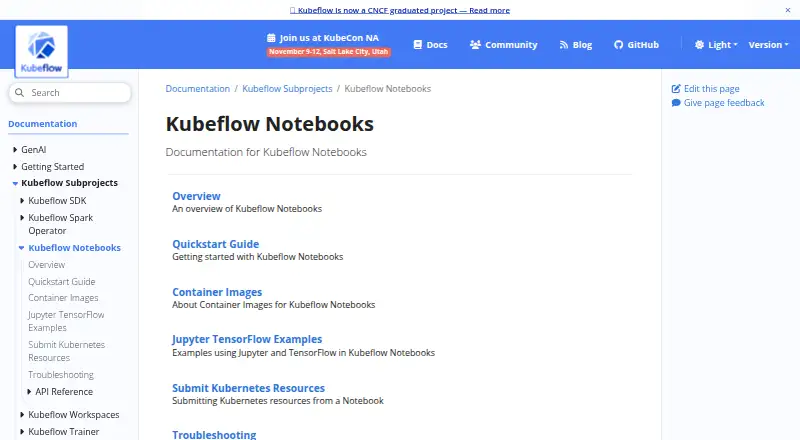The height and width of the screenshot is (440, 800).
Task: Open the Troubleshooting heading link
Action: point(214,434)
